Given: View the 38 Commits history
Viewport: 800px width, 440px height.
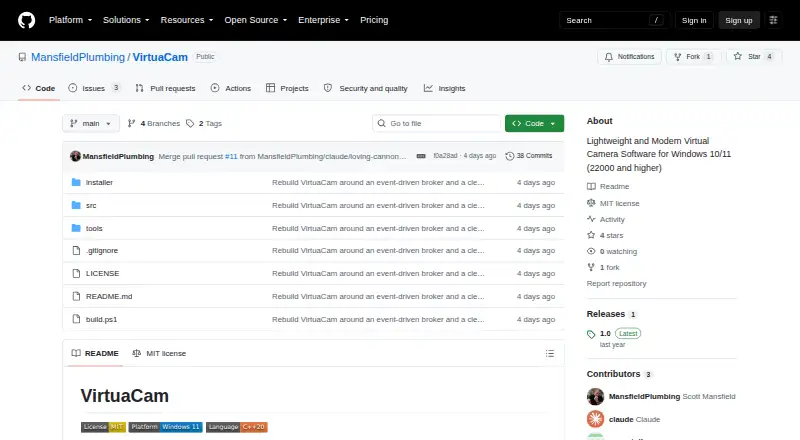Looking at the screenshot, I should 529,156.
